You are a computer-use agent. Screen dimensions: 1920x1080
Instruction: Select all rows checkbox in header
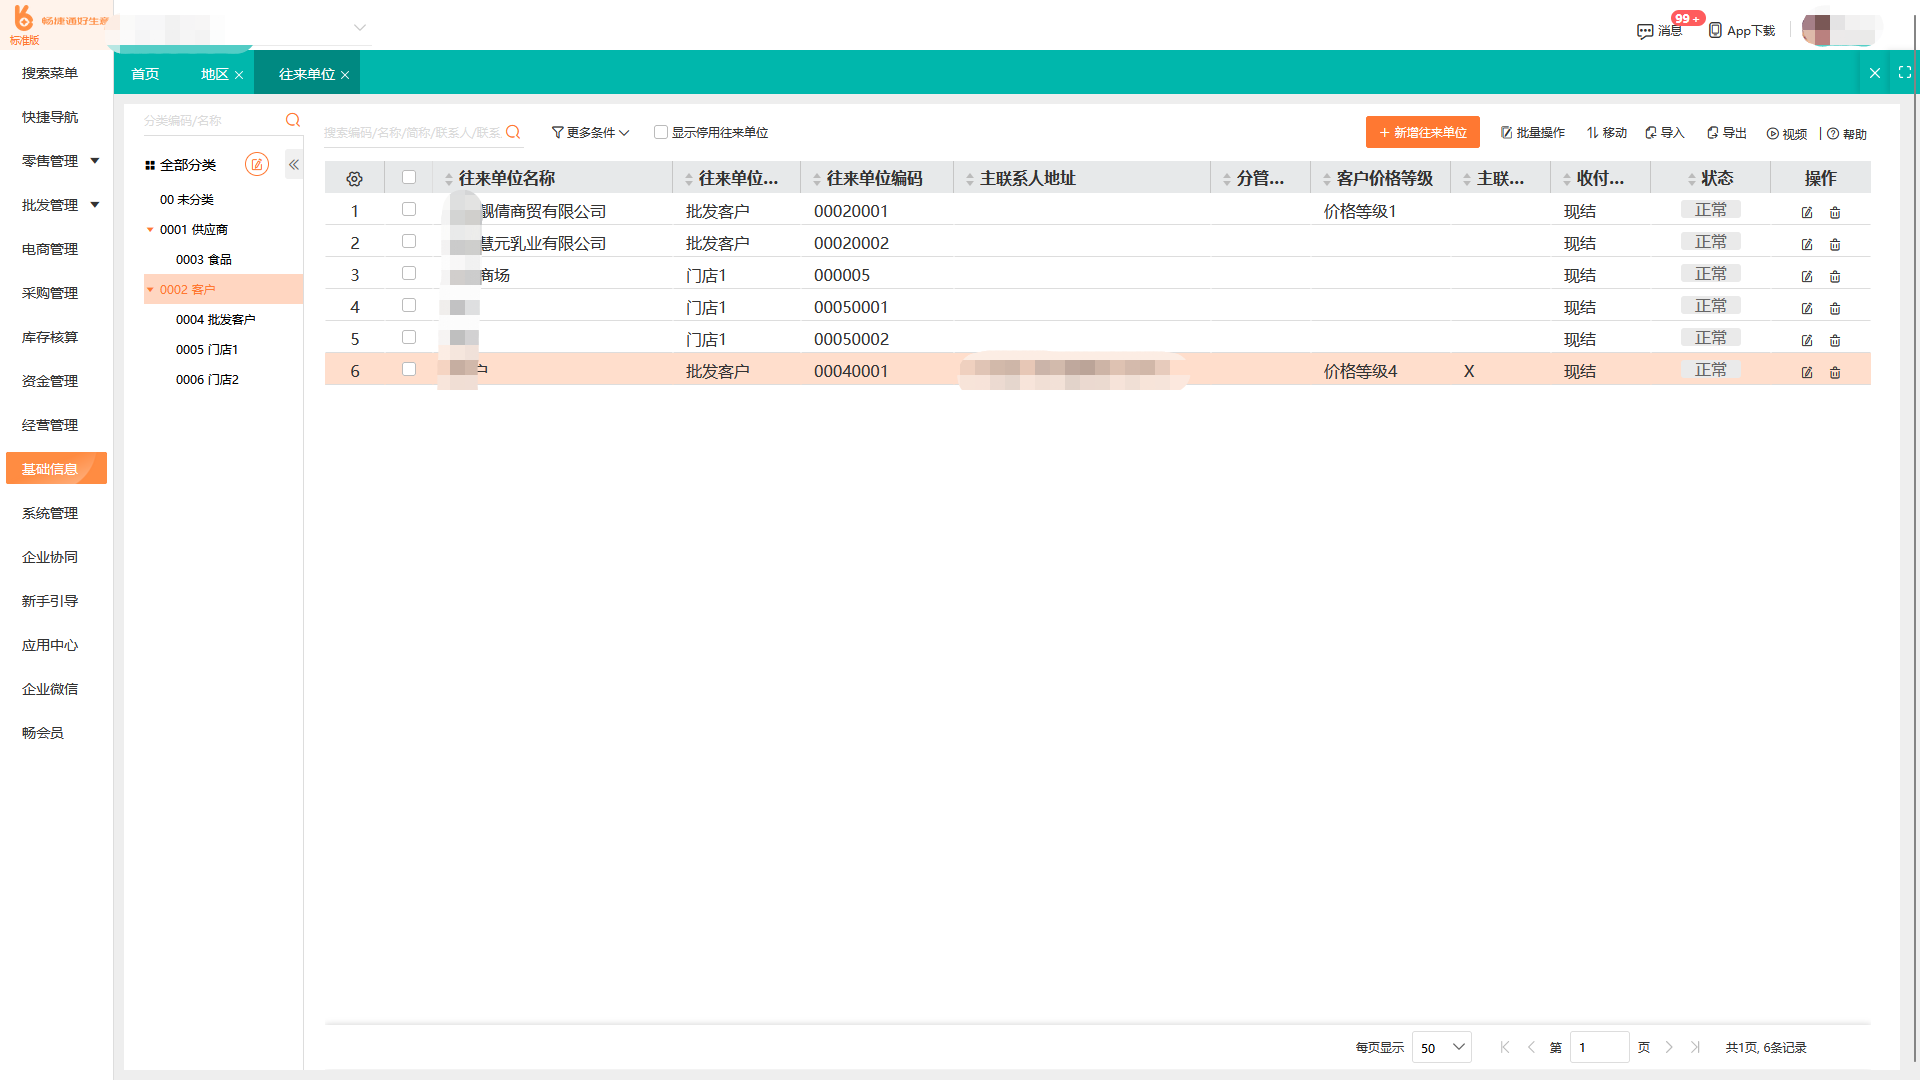[409, 177]
